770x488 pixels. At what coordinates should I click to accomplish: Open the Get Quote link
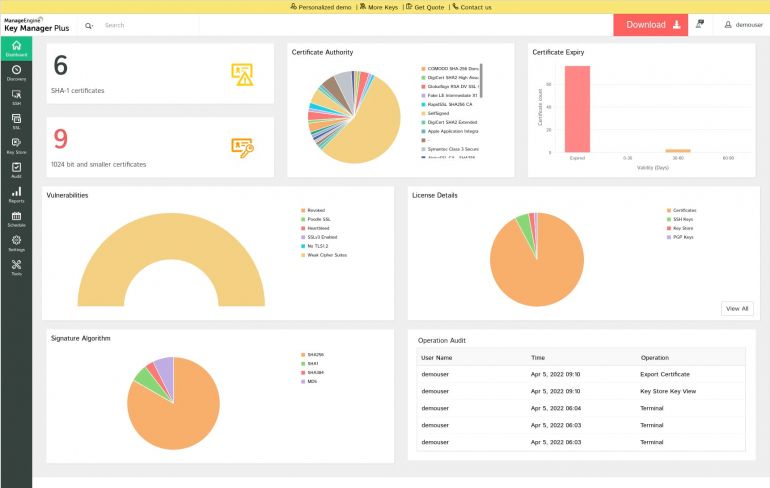(x=425, y=7)
